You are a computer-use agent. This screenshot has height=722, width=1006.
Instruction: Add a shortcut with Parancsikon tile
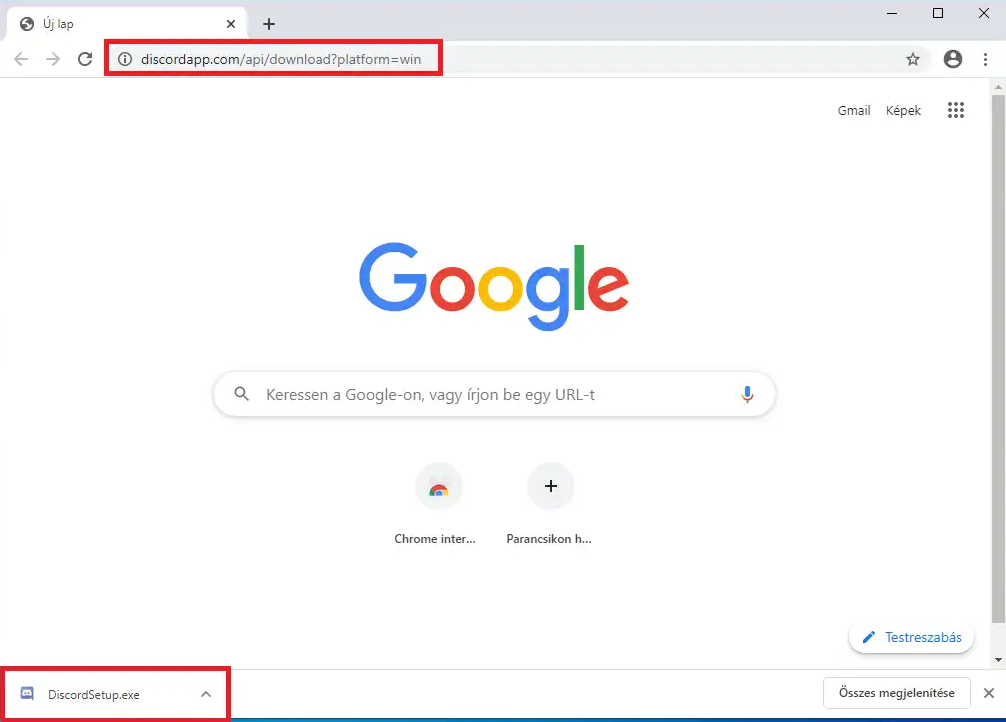[x=550, y=488]
